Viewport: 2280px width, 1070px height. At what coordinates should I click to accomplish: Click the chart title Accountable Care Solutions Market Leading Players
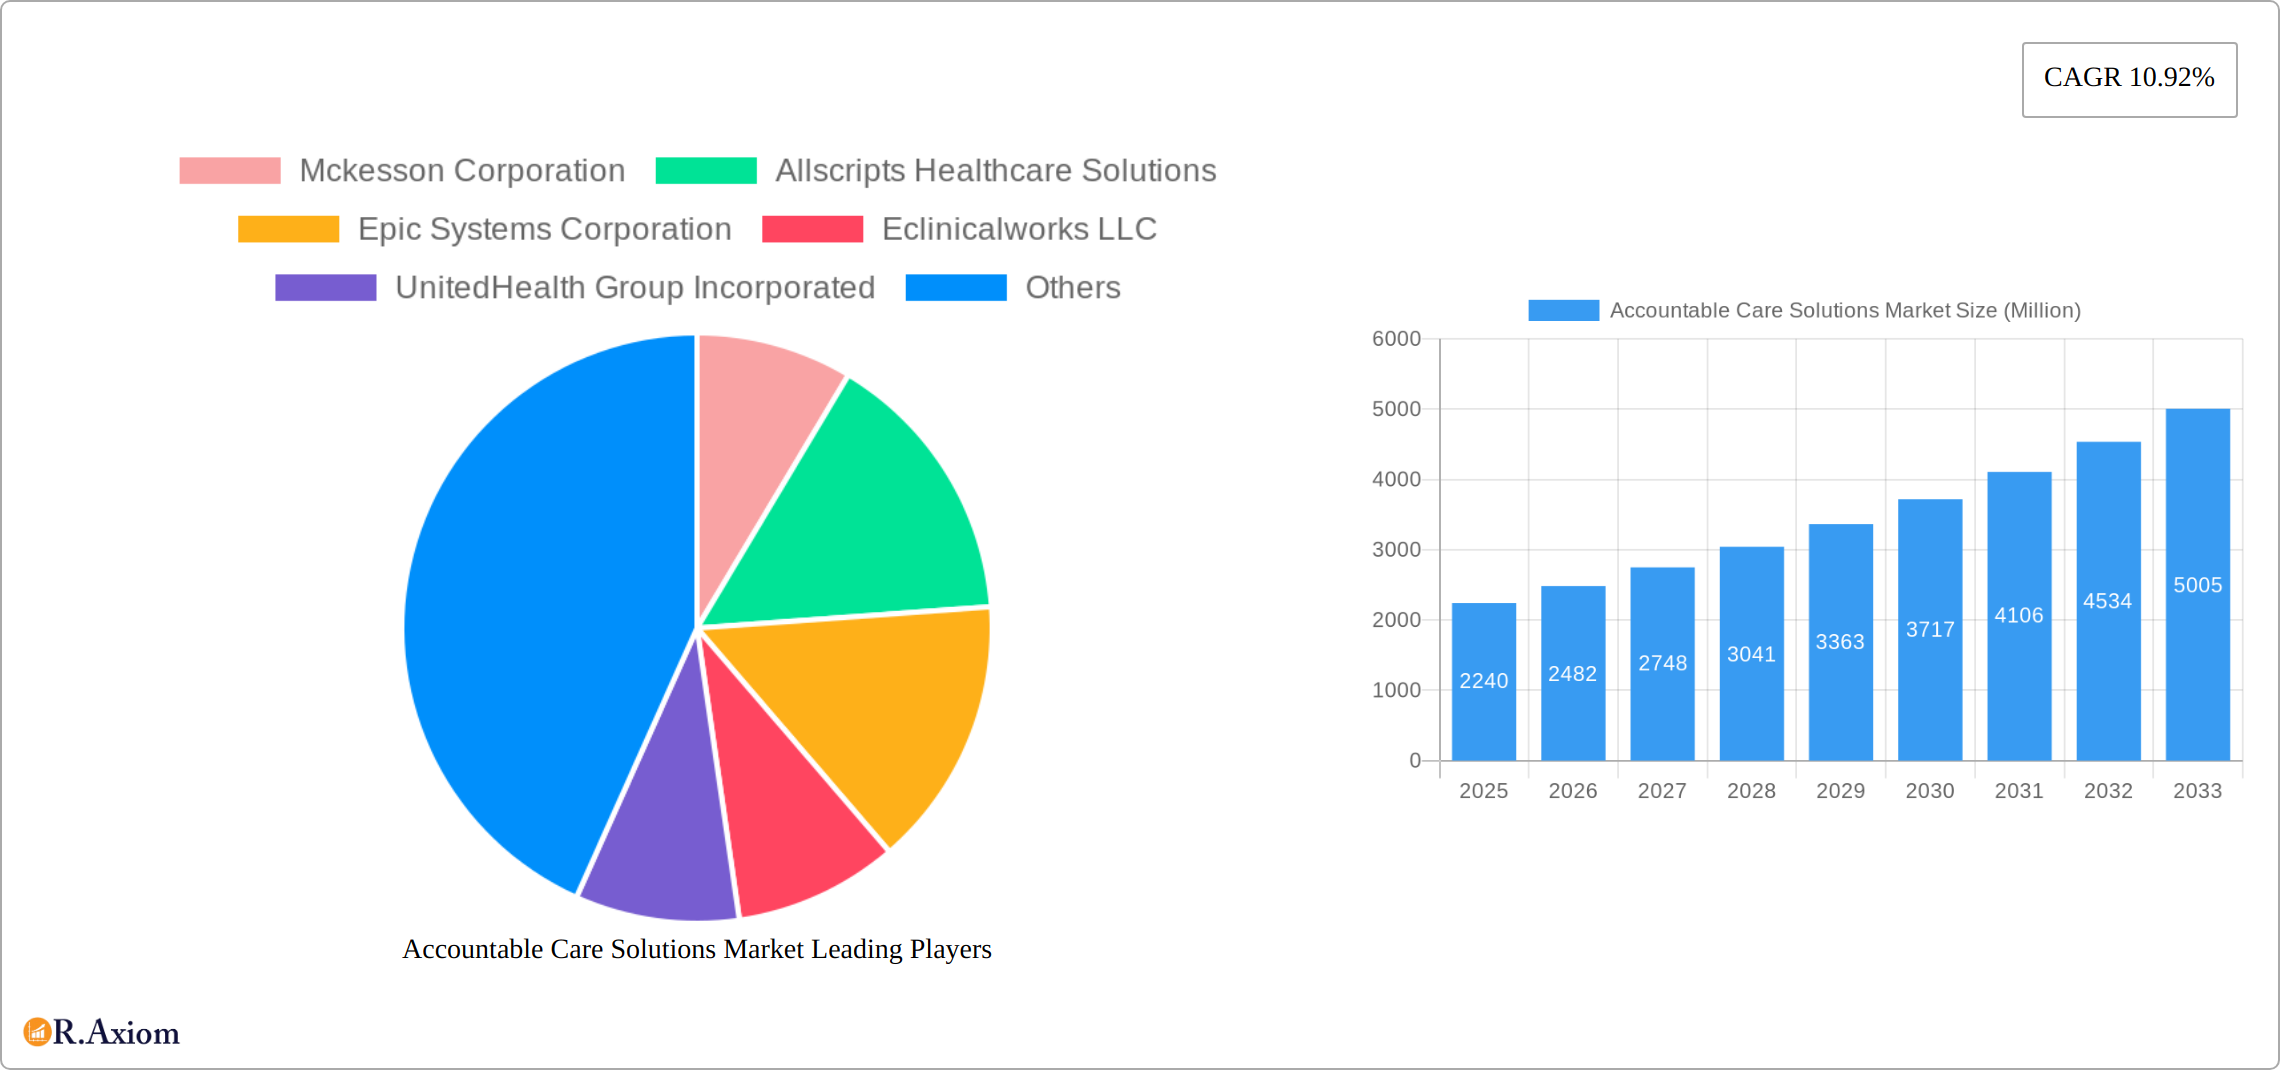696,950
